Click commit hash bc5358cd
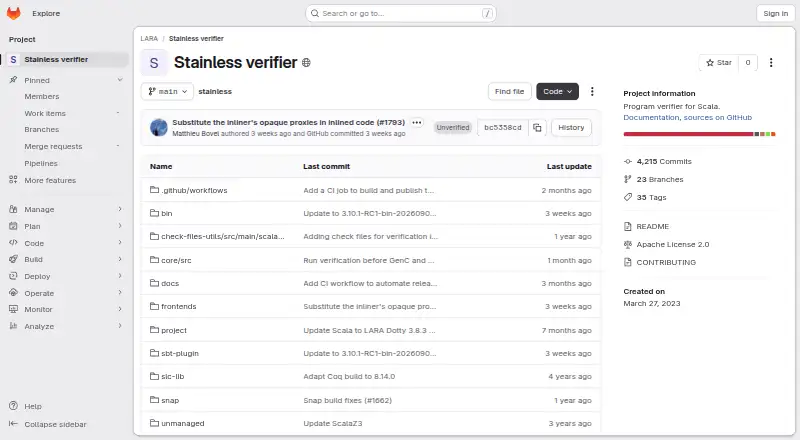 point(503,128)
